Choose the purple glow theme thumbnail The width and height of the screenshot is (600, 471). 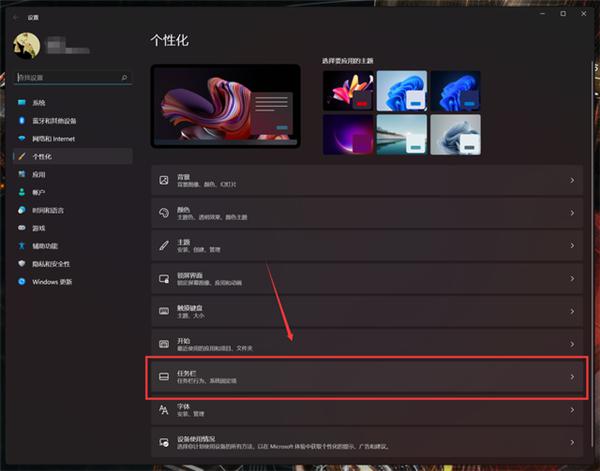pos(348,134)
